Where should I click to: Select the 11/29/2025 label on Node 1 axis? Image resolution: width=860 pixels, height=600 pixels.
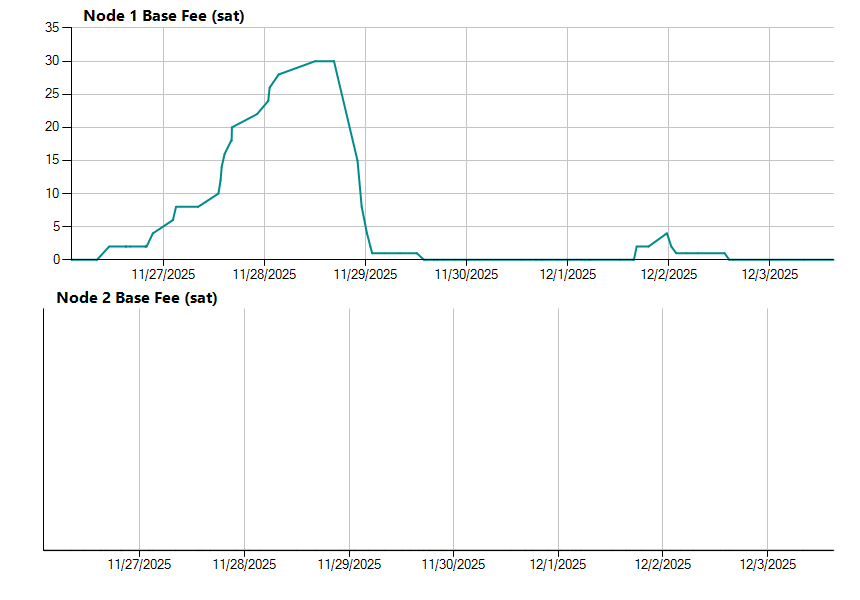point(366,274)
